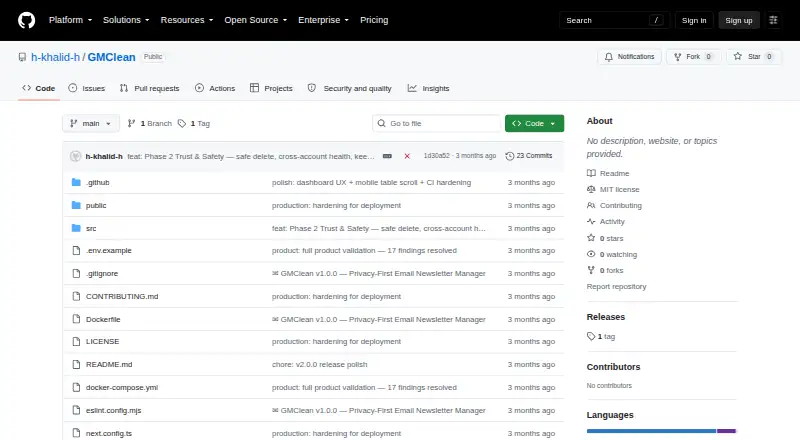Expand the Platform menu
Image resolution: width=800 pixels, height=440 pixels.
(x=70, y=20)
